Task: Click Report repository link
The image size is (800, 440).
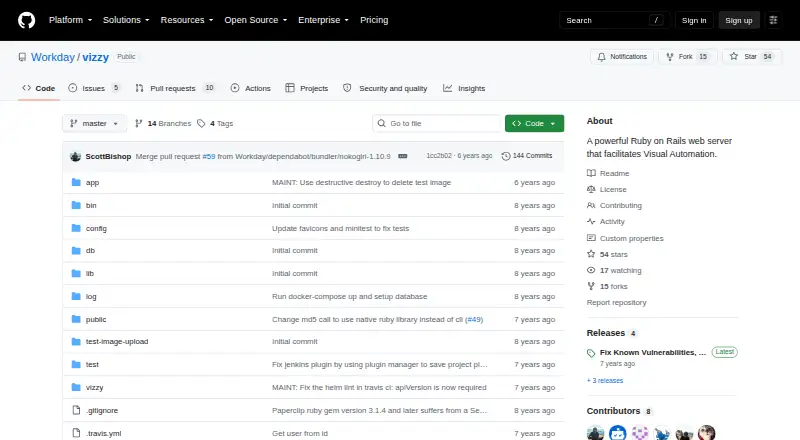Action: 616,303
